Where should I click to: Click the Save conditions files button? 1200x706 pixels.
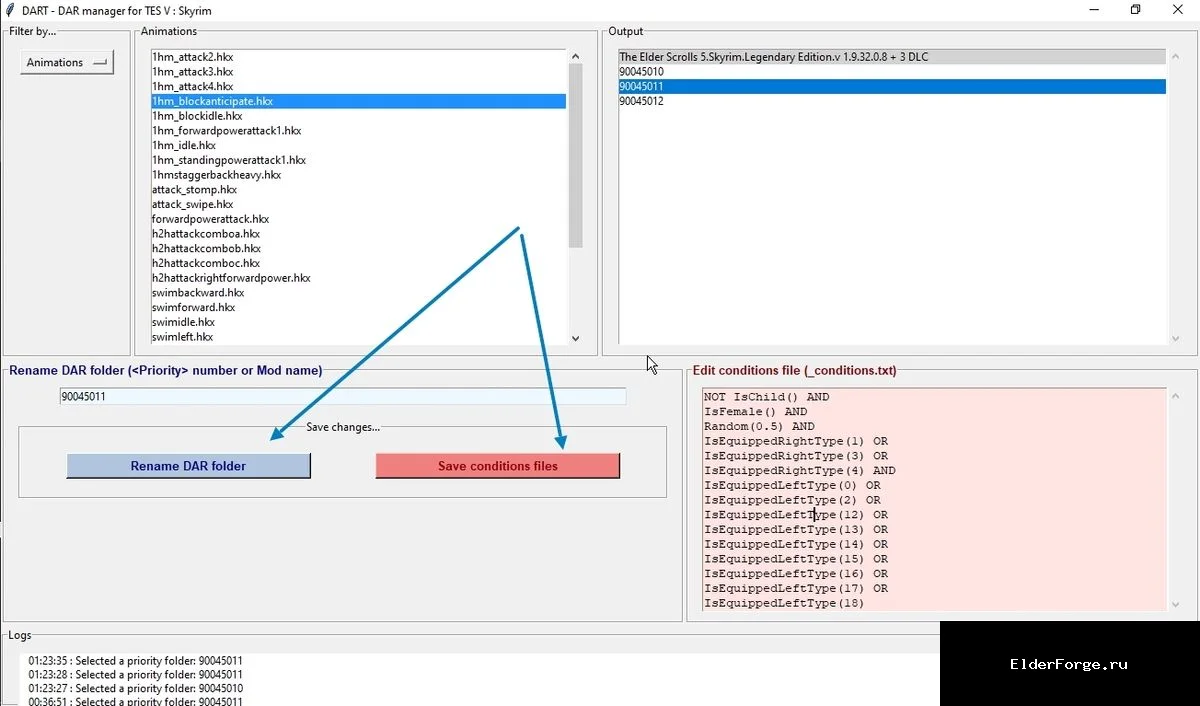click(x=497, y=466)
